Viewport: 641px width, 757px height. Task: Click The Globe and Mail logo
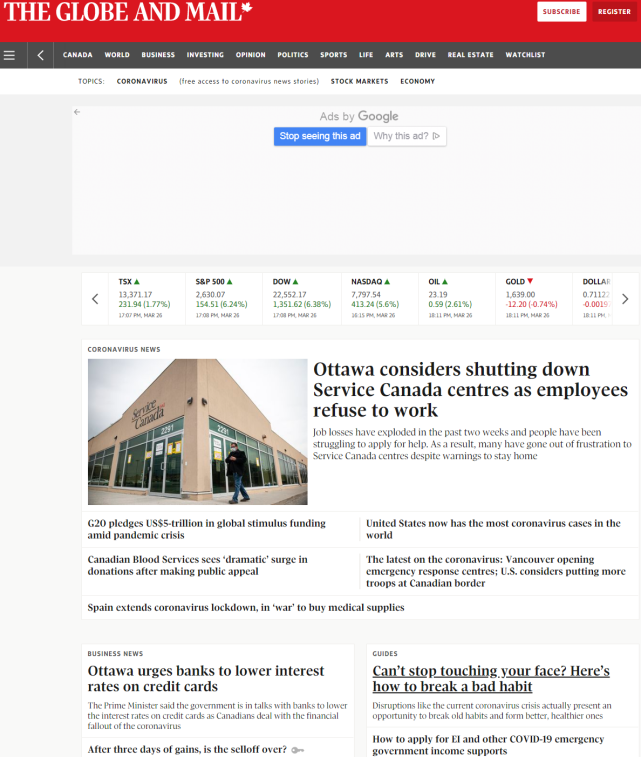129,13
